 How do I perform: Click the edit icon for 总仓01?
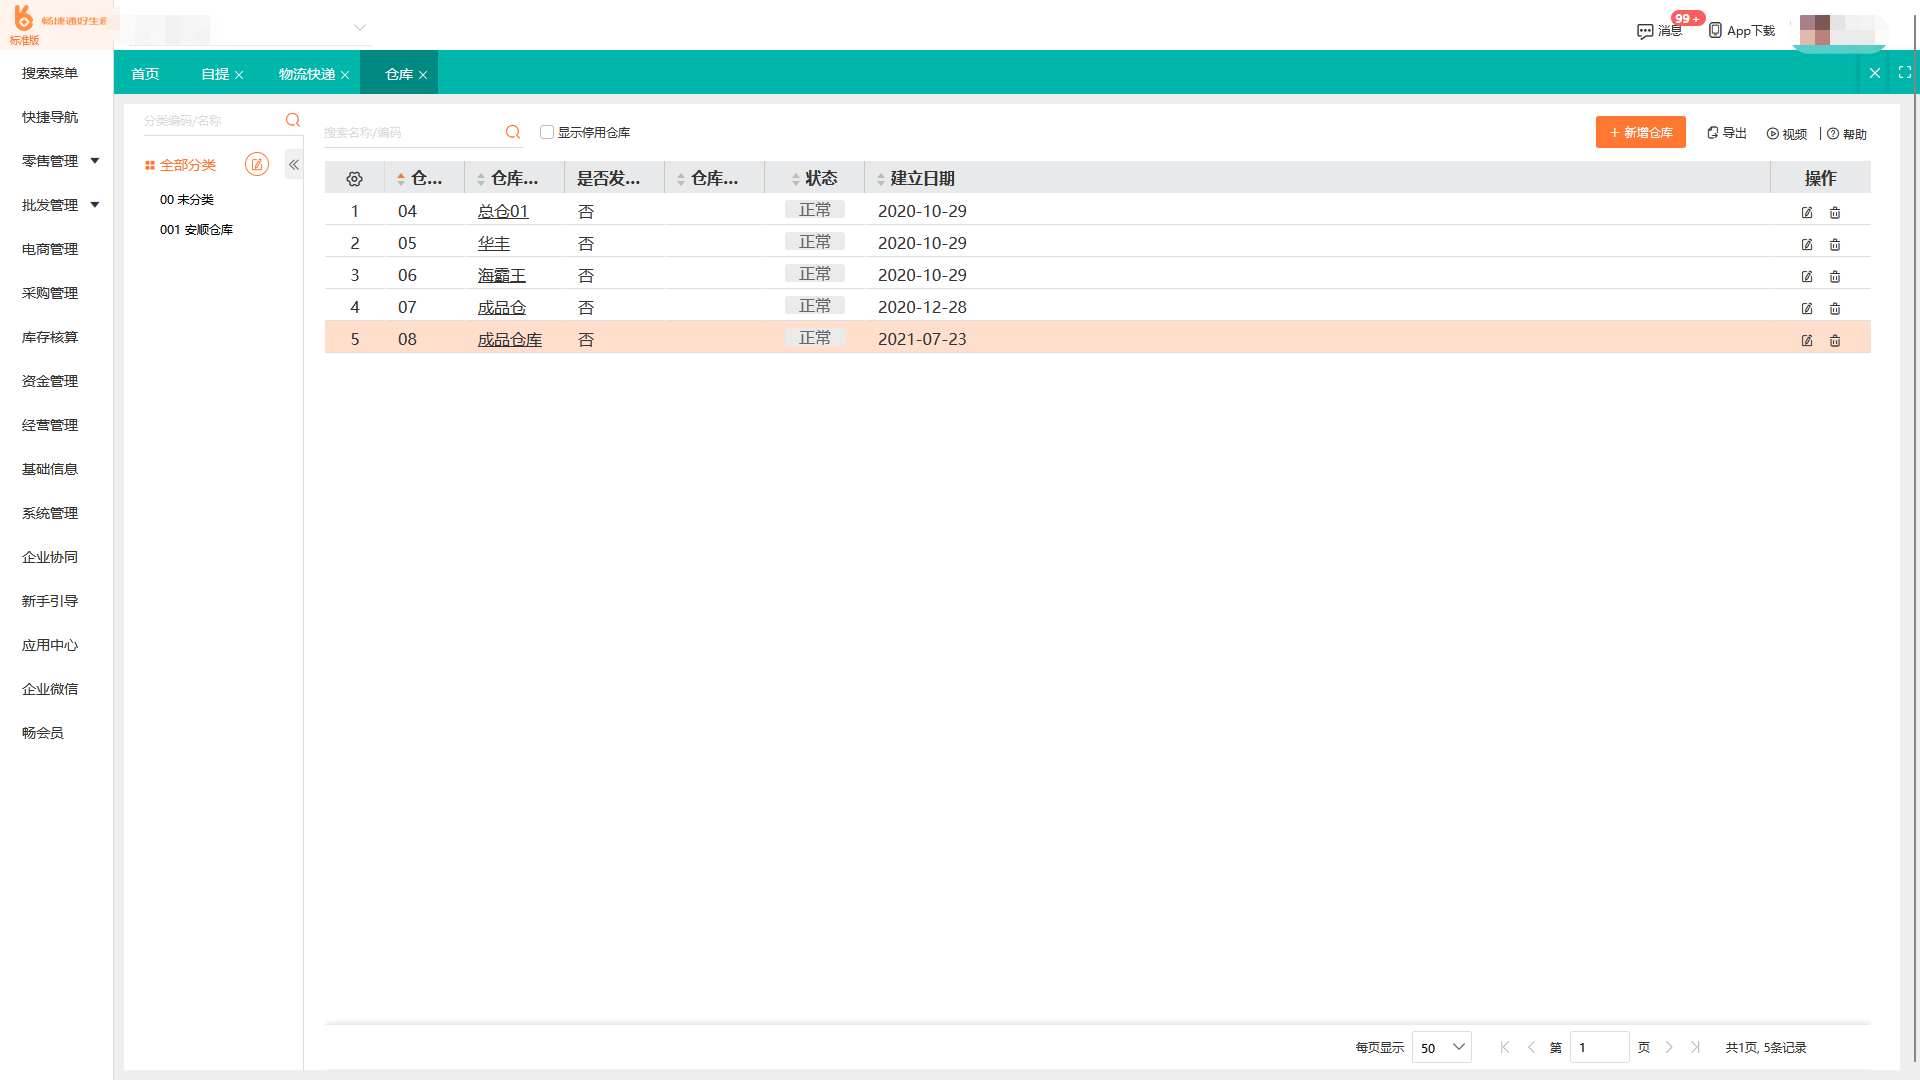point(1807,211)
